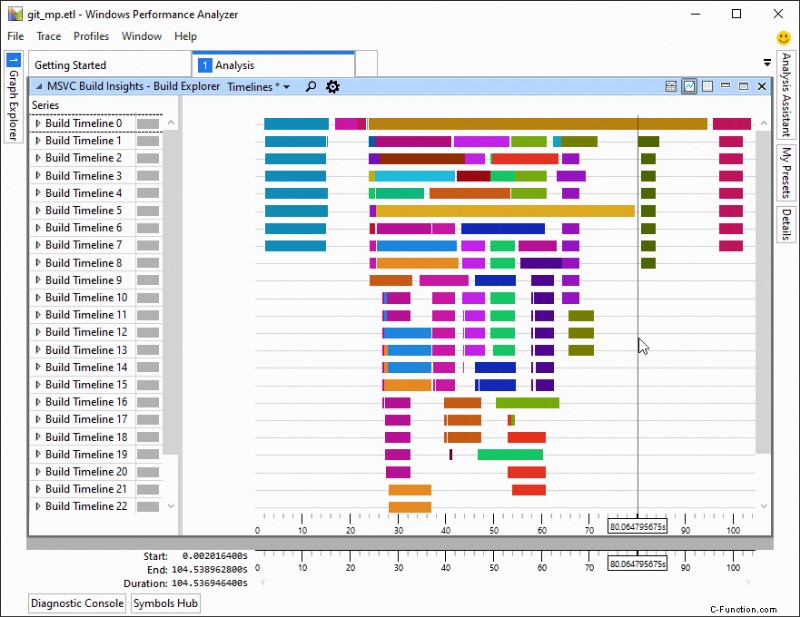Screen dimensions: 800x617
Task: Open the Analysis Assistant side panel
Action: 785,94
